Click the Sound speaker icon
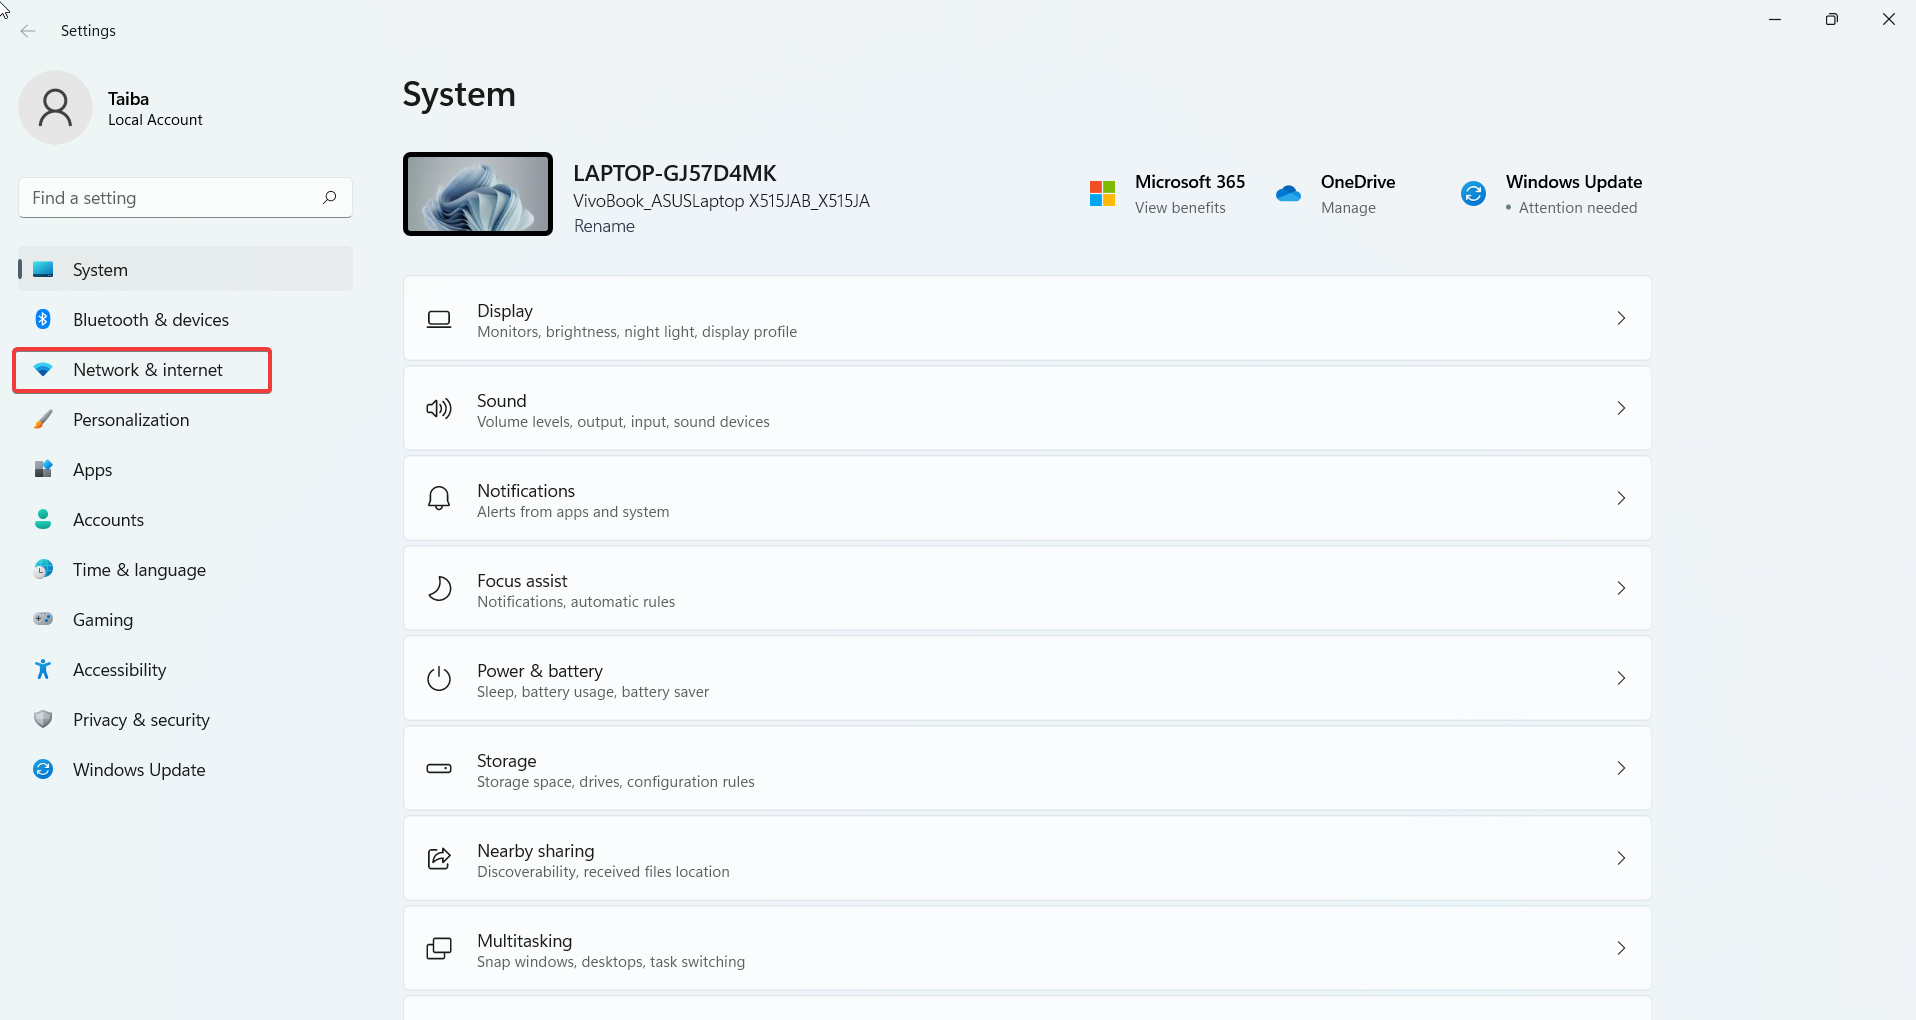This screenshot has height=1020, width=1916. coord(438,408)
